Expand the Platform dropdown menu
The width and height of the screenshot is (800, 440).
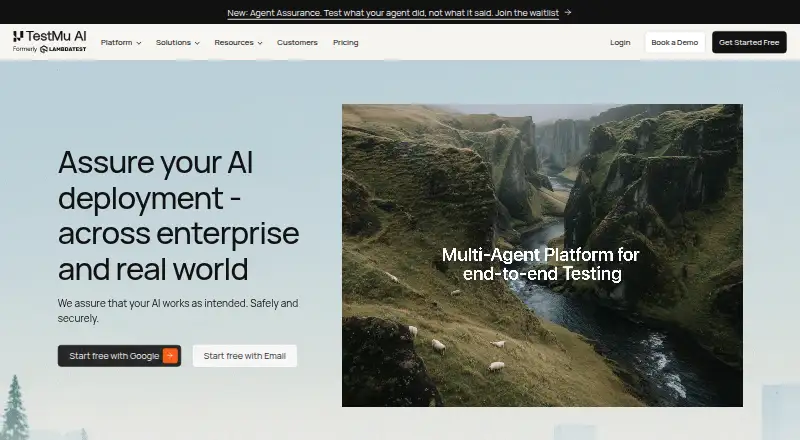pyautogui.click(x=121, y=42)
